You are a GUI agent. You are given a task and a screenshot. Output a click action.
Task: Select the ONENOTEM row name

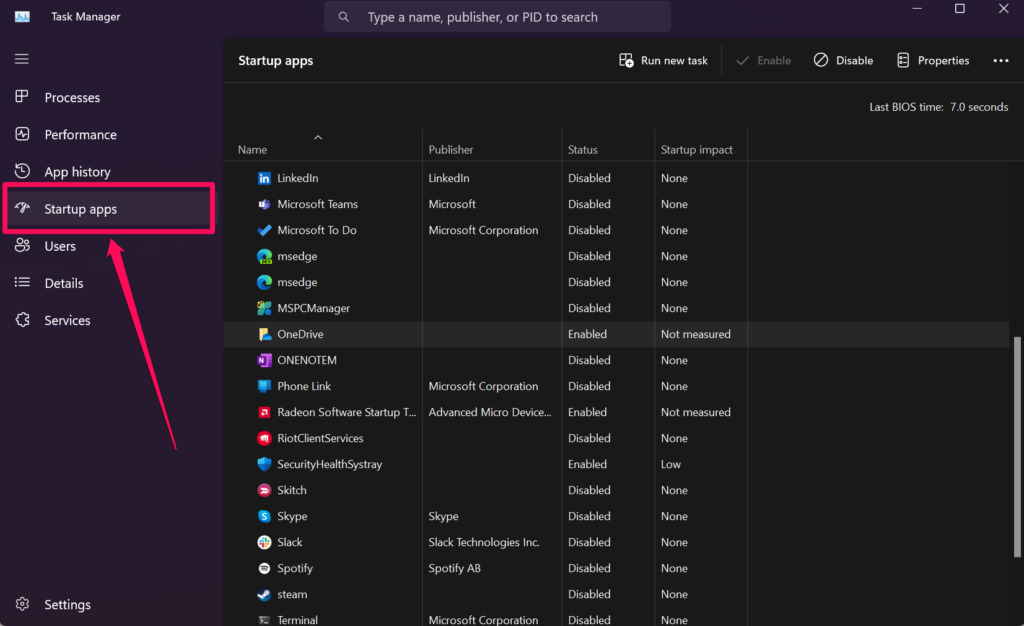tap(307, 360)
